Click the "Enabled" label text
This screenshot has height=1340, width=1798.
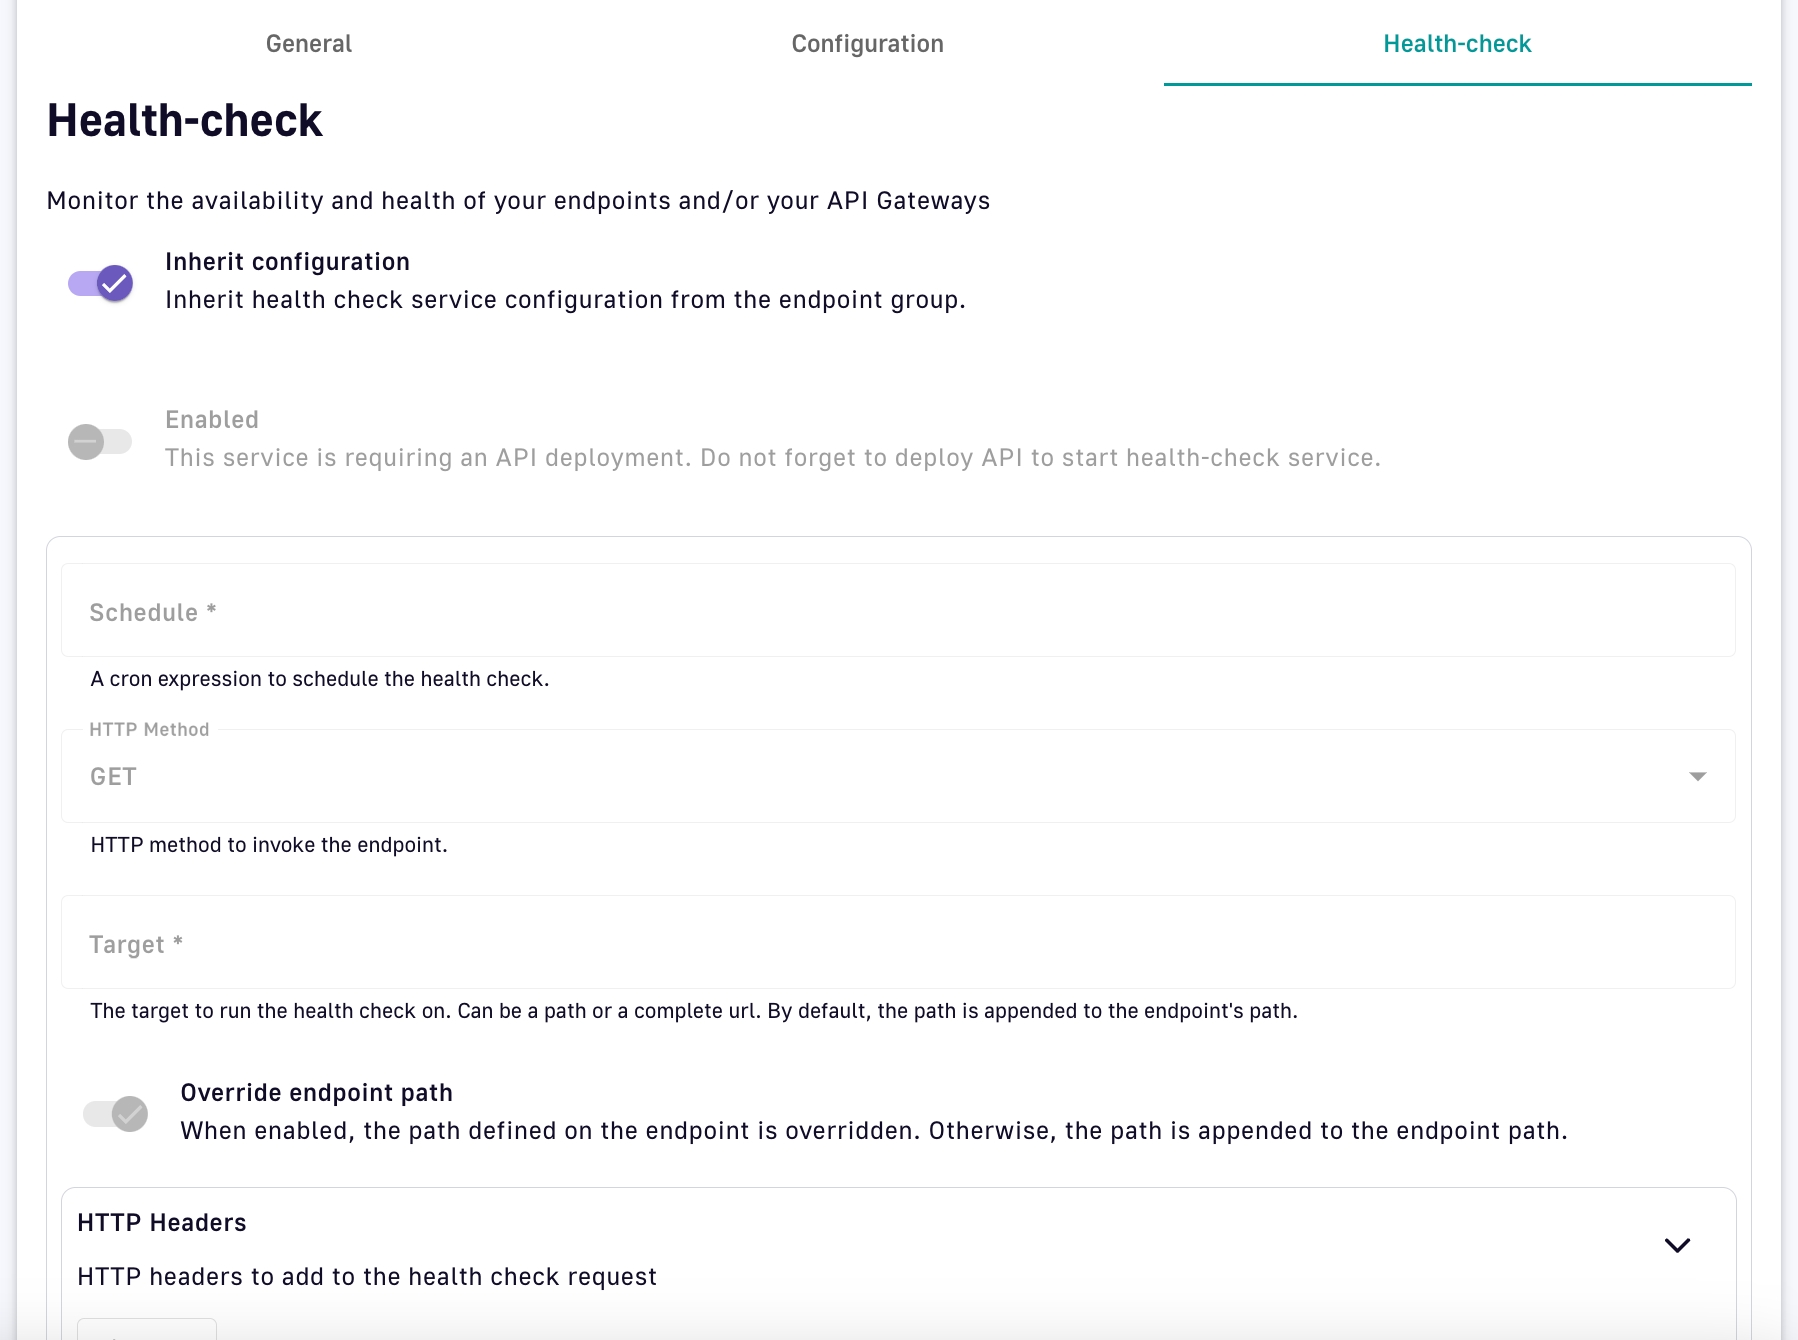click(x=212, y=420)
